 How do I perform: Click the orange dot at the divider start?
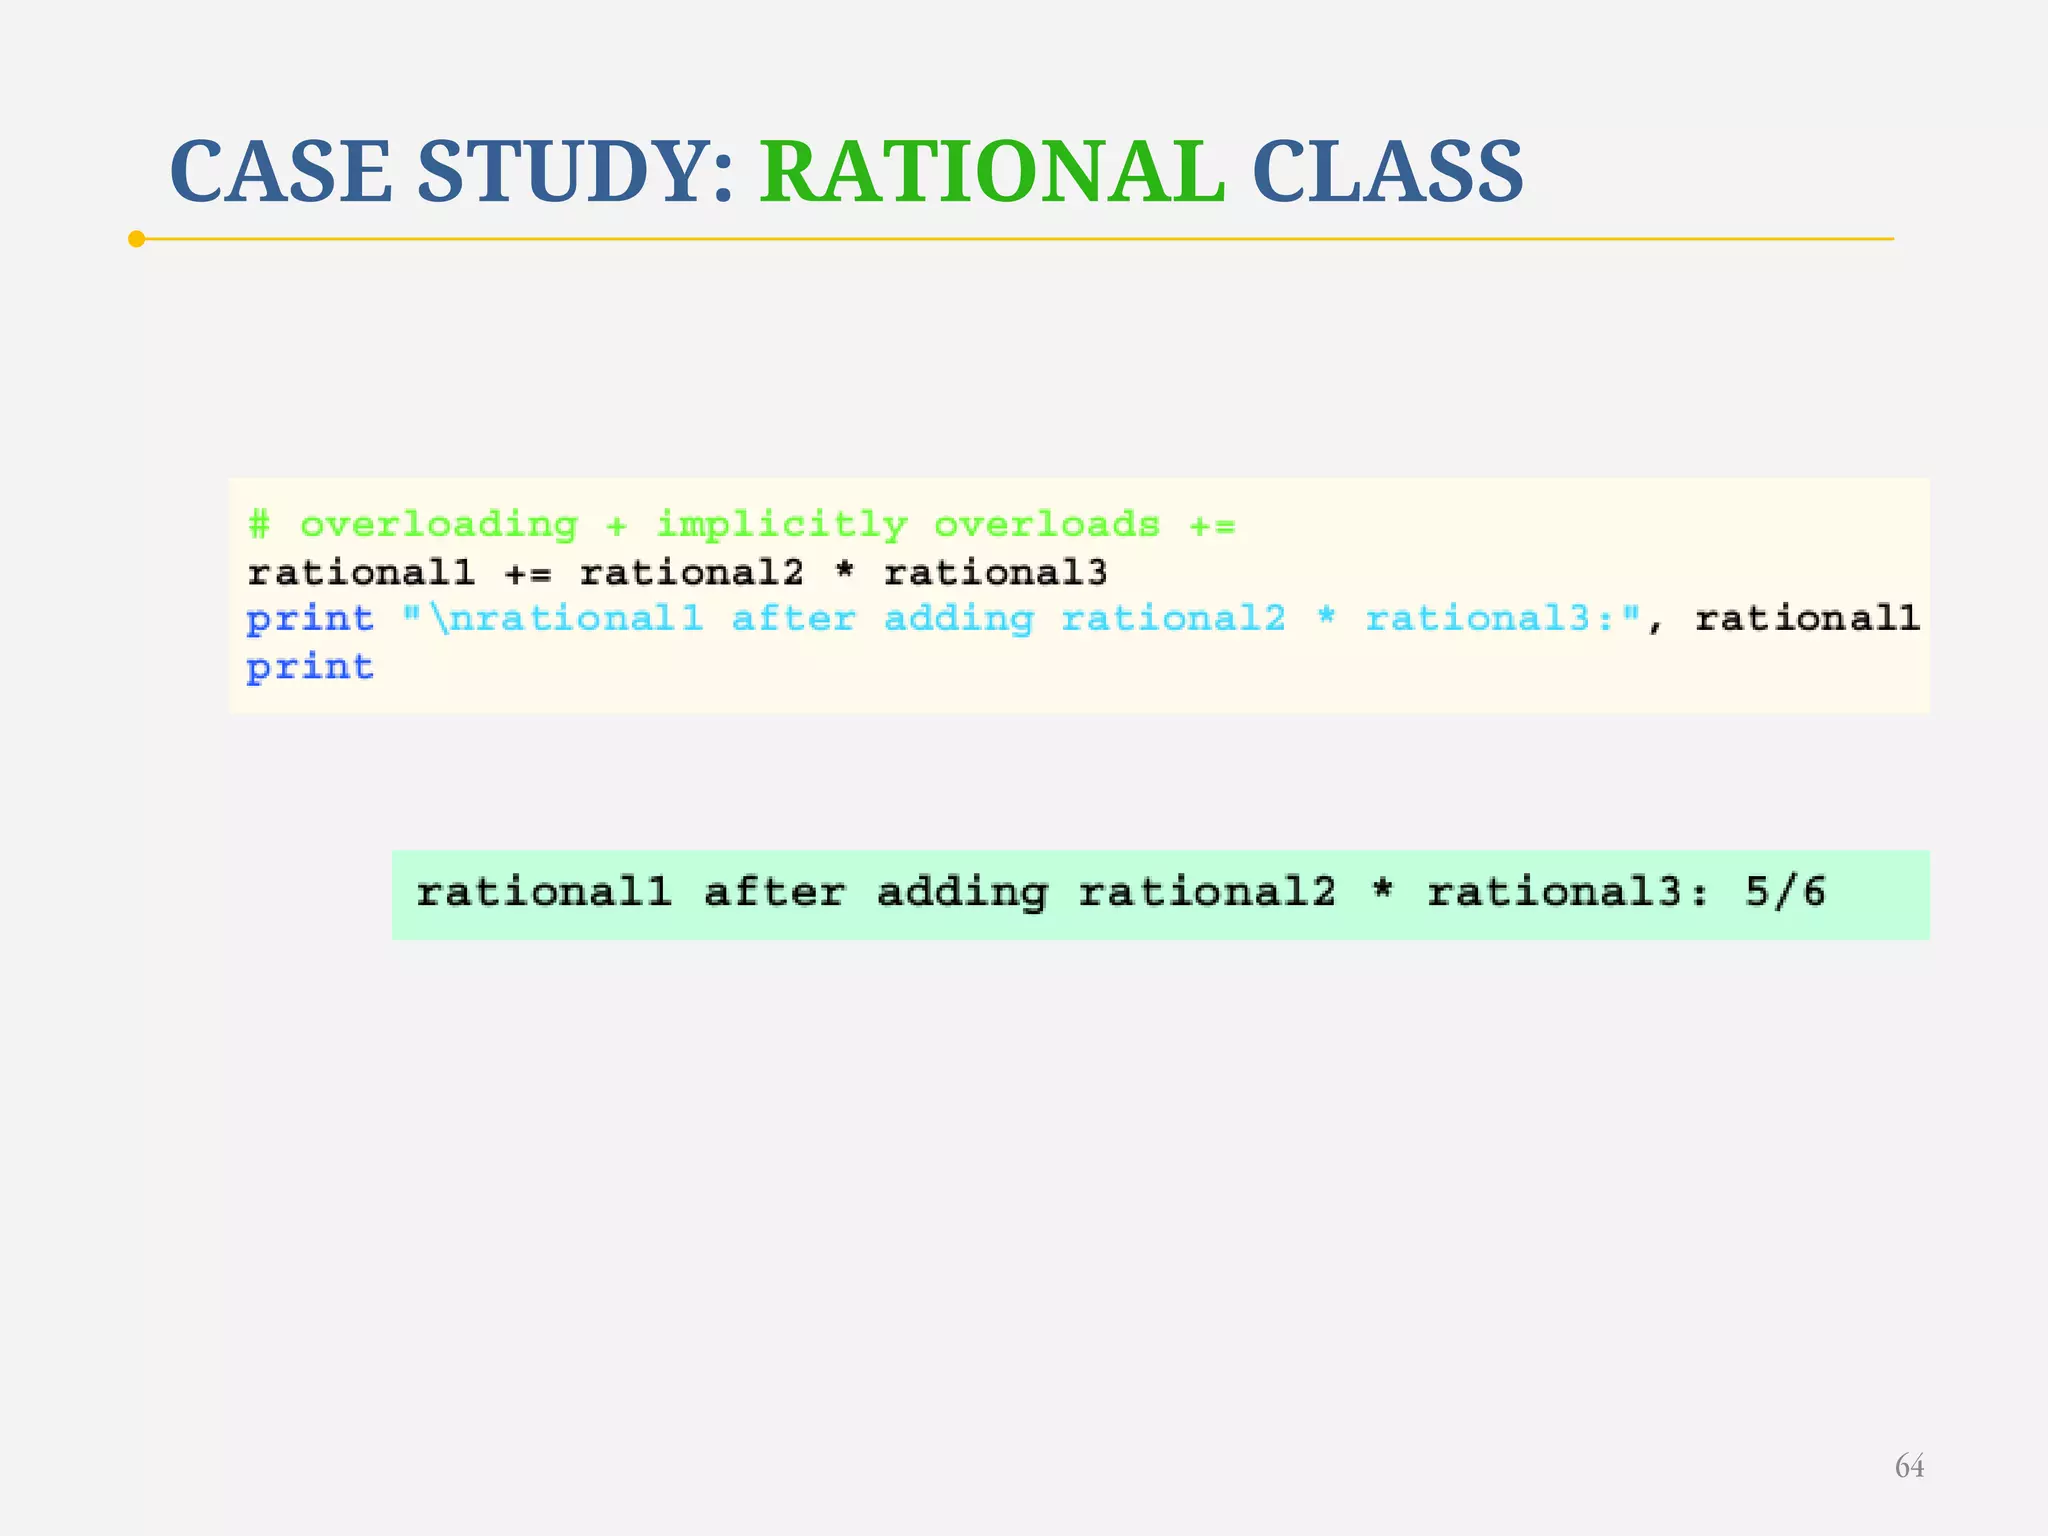pos(137,239)
